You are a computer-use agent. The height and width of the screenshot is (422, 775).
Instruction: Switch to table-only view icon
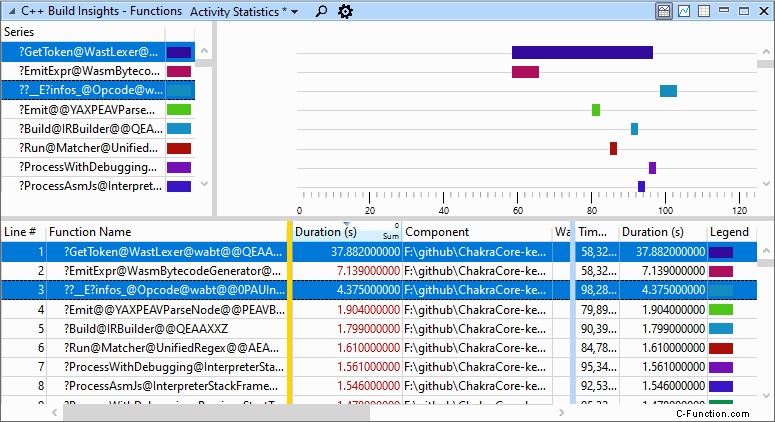(x=704, y=11)
